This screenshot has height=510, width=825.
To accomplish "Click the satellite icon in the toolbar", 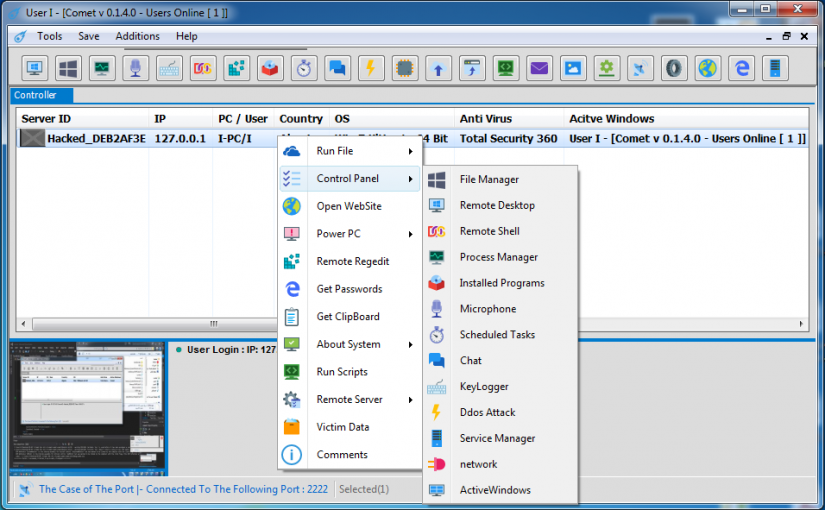I will 640,68.
